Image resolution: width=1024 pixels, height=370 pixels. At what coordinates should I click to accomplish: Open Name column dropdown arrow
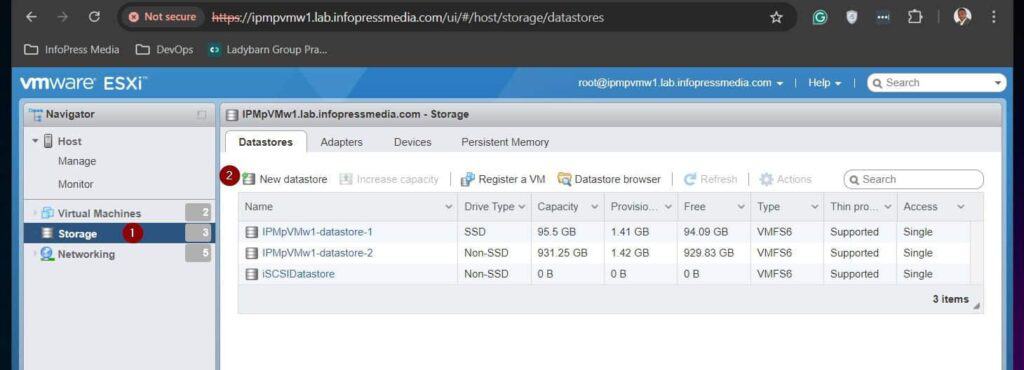pos(449,207)
